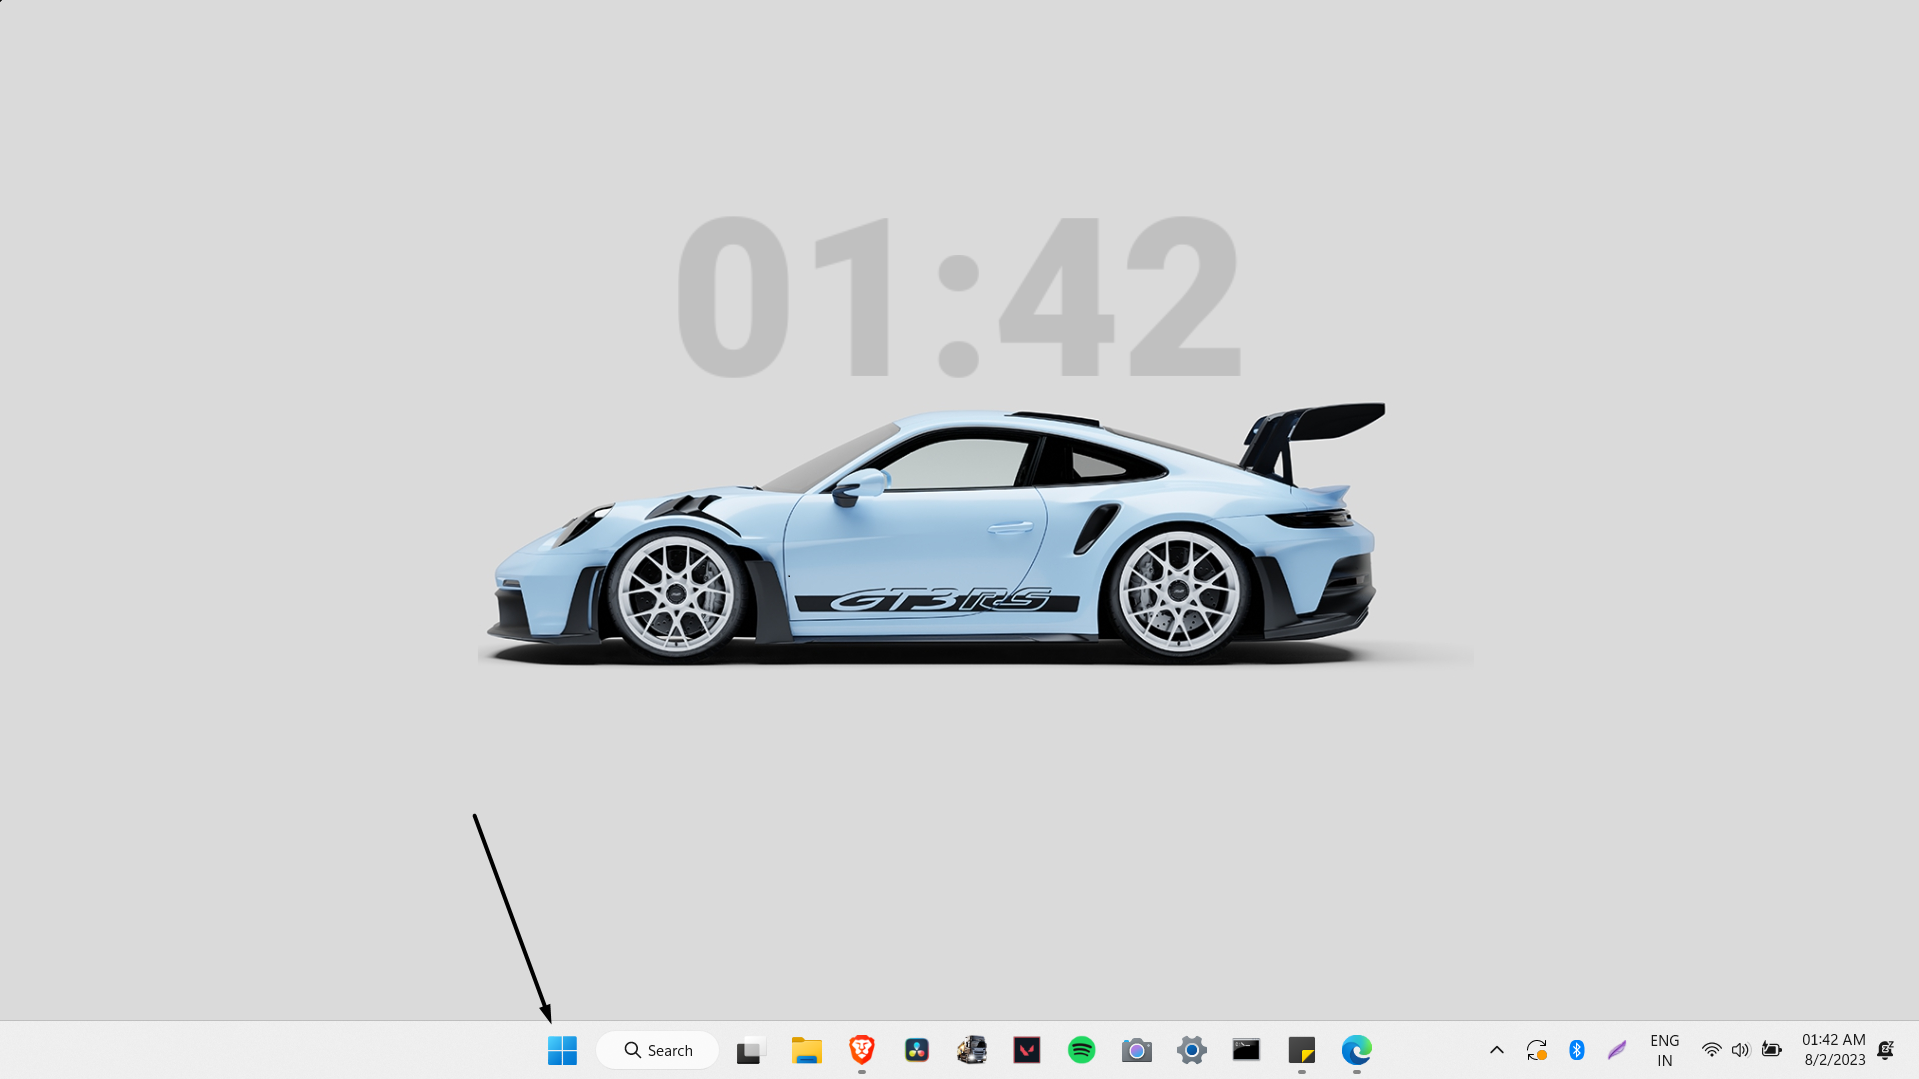Launch Valorant
1919x1079 pixels.
click(x=1026, y=1050)
